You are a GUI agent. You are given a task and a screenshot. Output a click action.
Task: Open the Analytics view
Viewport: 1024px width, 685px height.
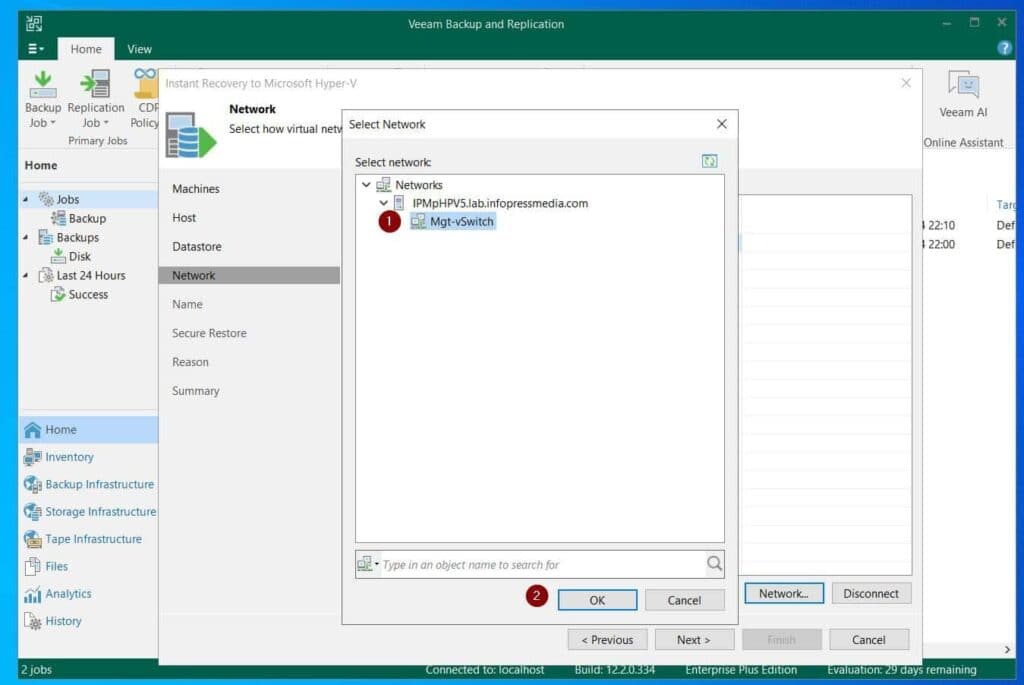88,594
